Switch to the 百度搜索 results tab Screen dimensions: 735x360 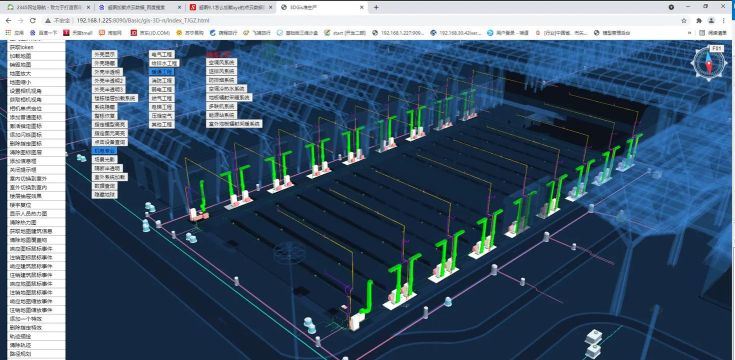coord(139,7)
